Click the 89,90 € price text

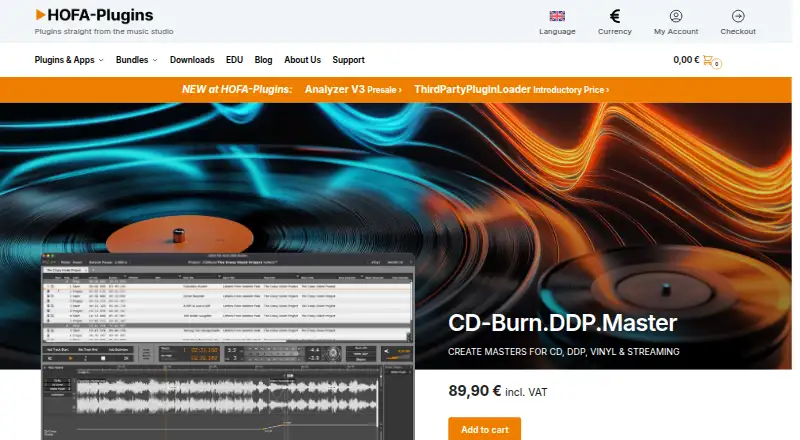(x=474, y=391)
